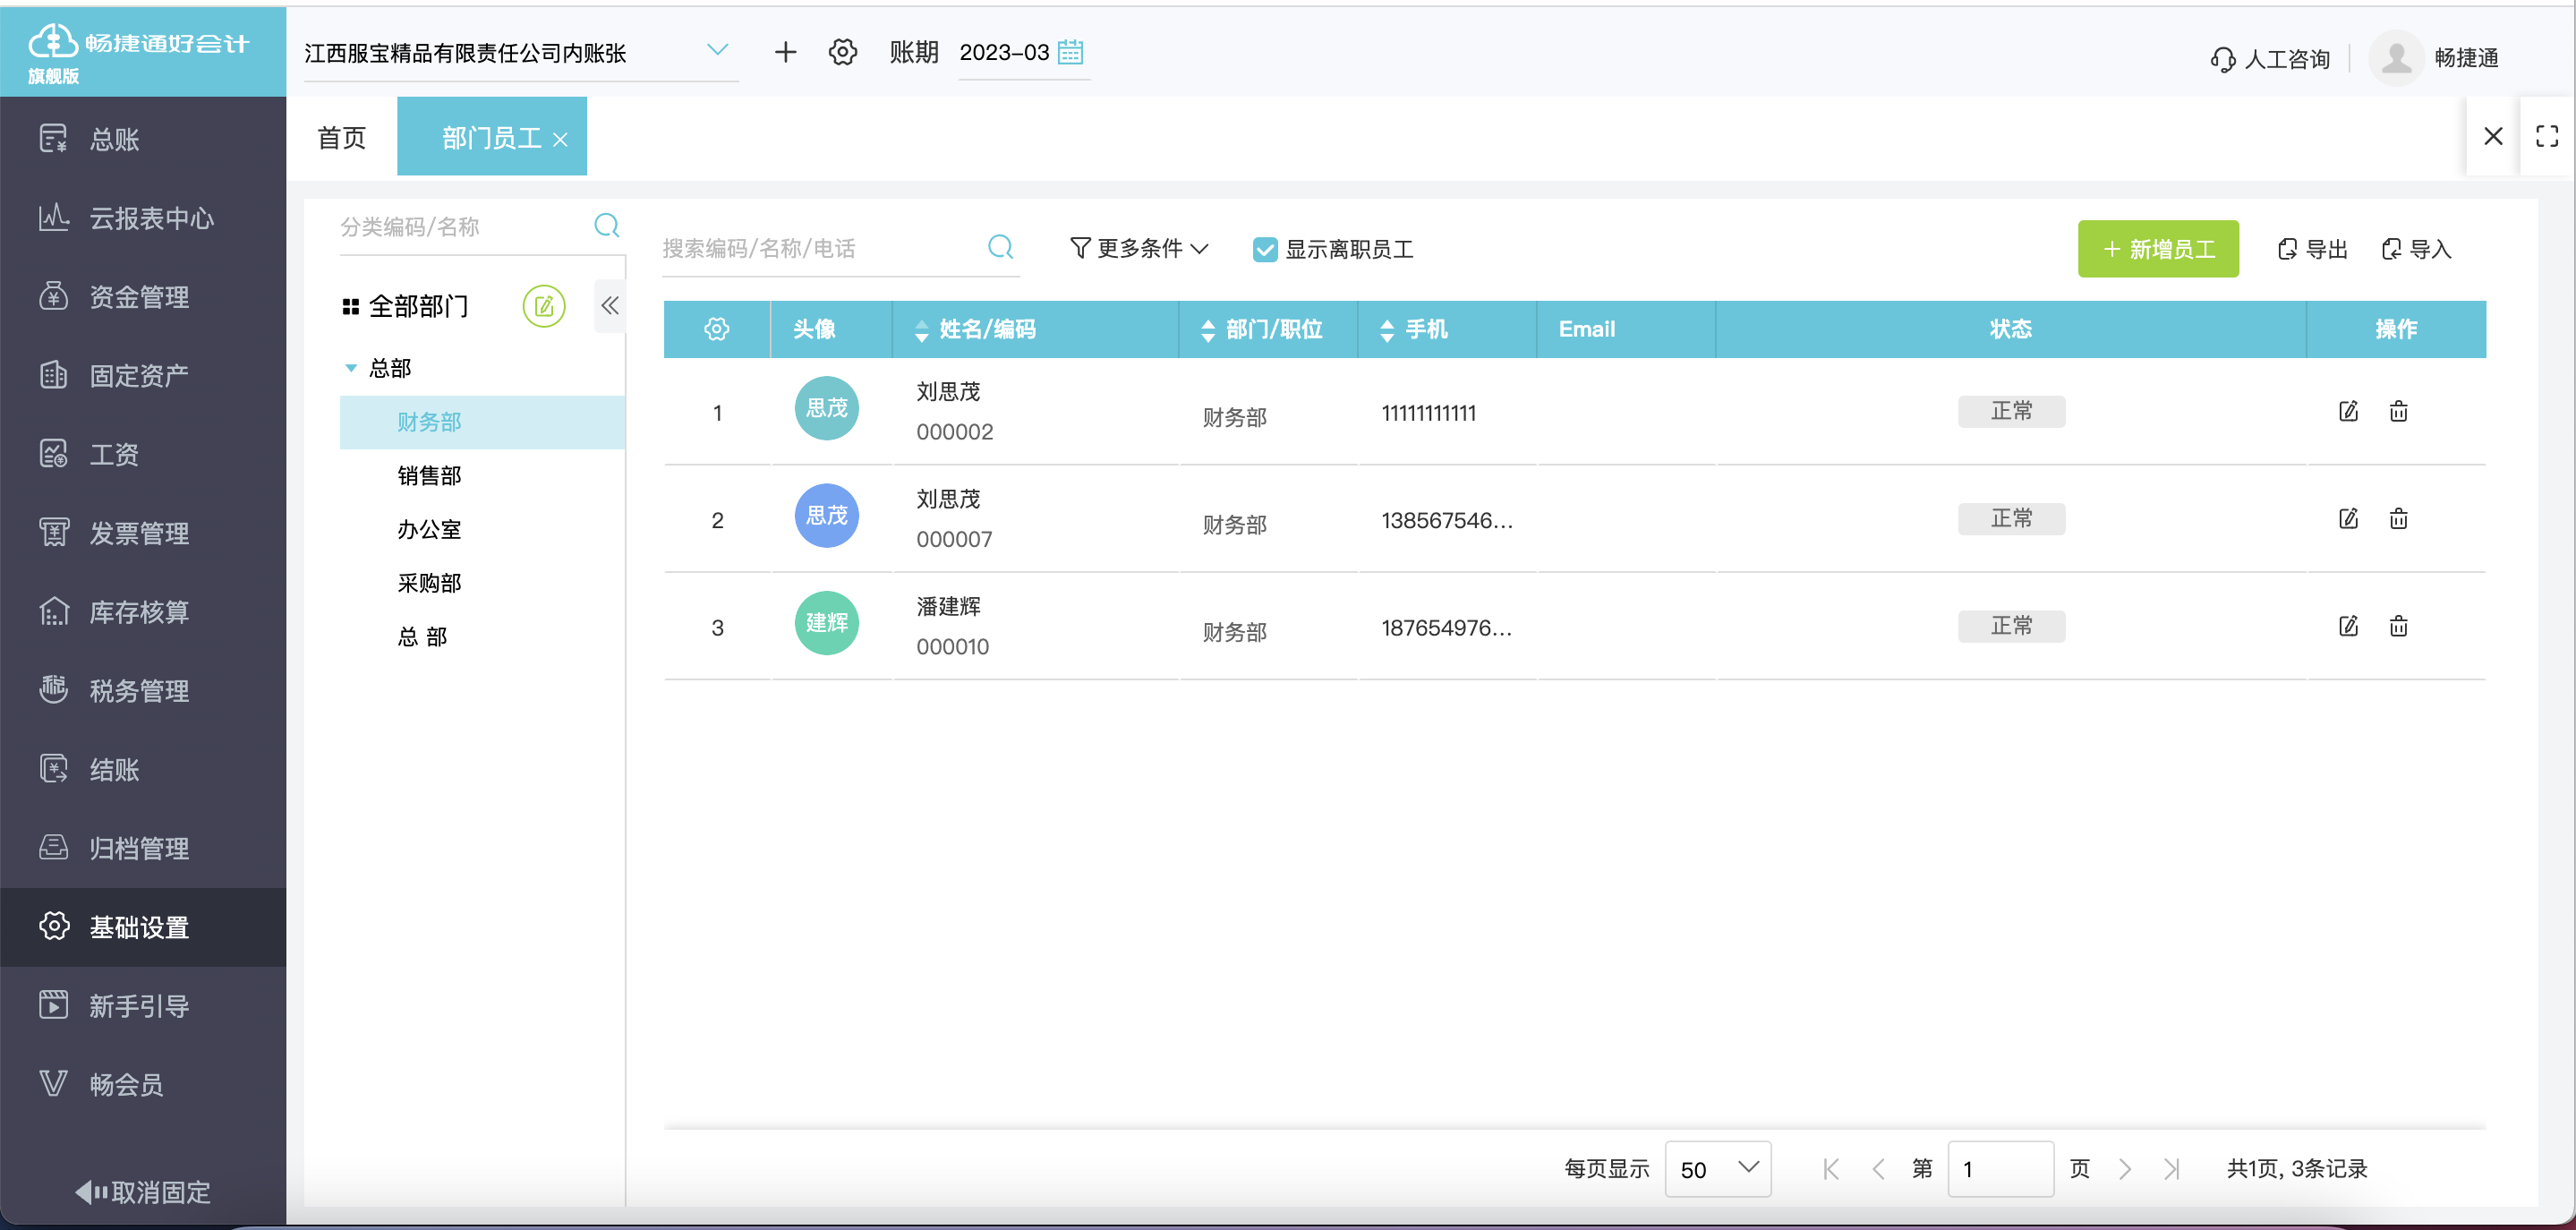Image resolution: width=2576 pixels, height=1230 pixels.
Task: Click 新增员工 button
Action: [x=2159, y=248]
